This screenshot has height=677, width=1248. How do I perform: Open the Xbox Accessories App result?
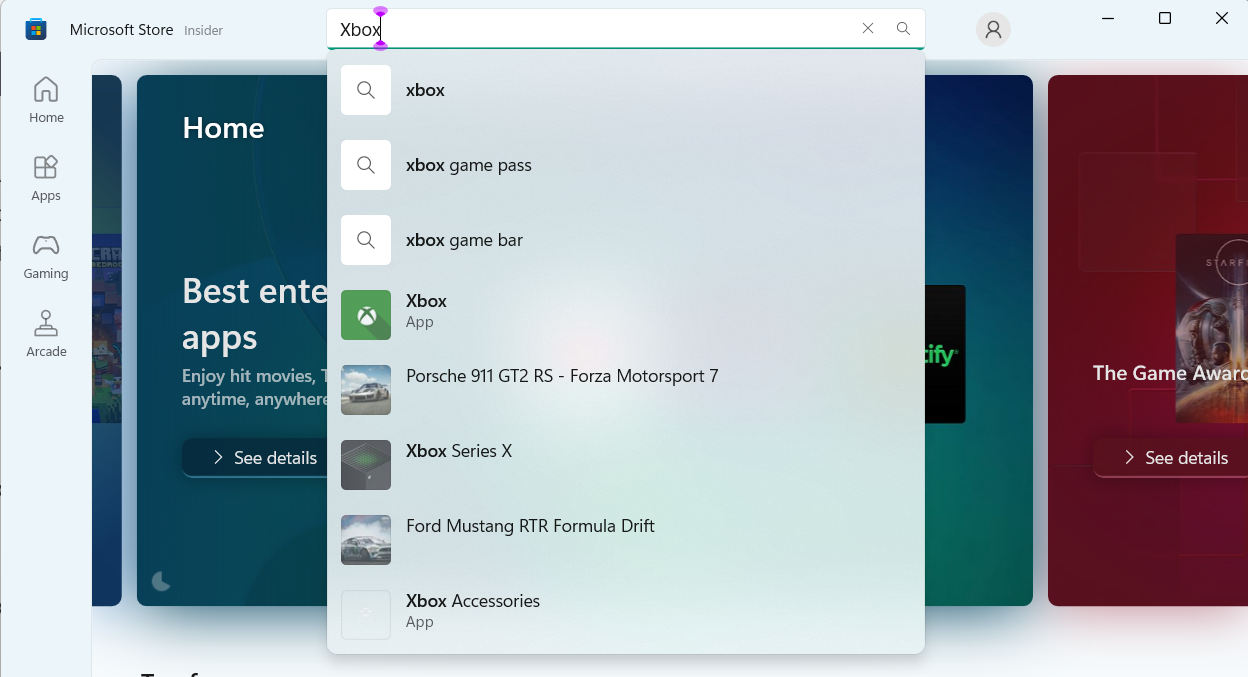pyautogui.click(x=626, y=615)
